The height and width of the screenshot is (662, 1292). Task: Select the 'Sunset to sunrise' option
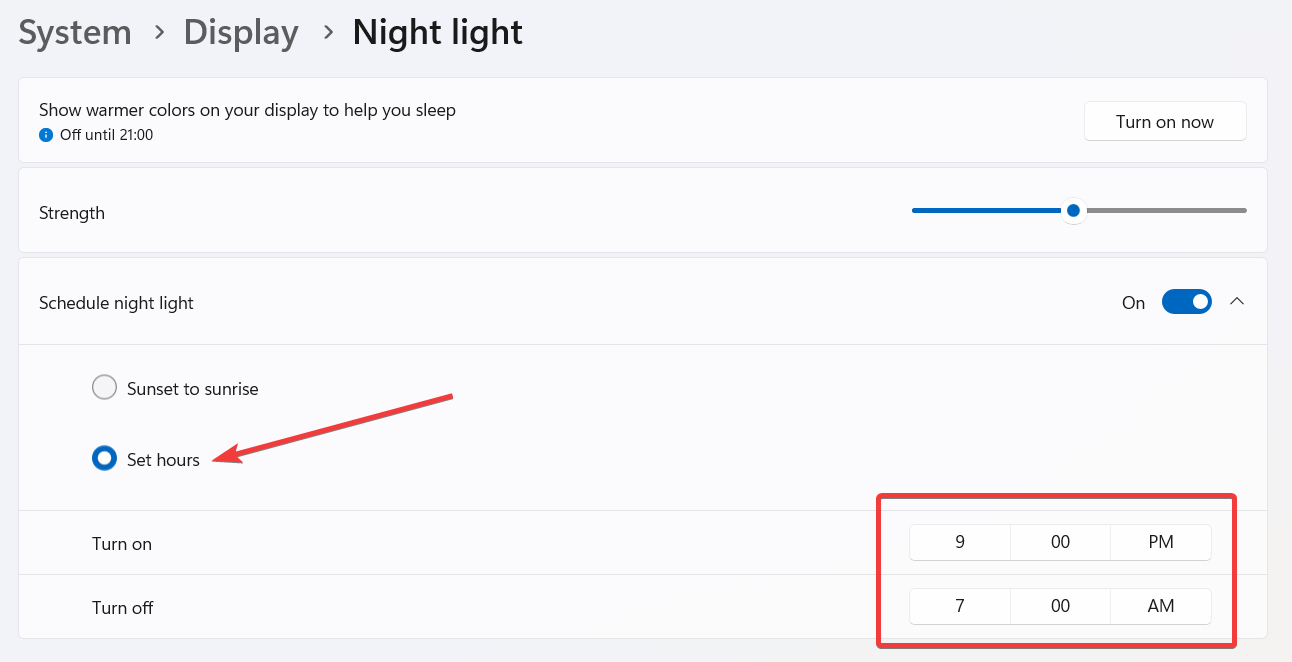(104, 387)
